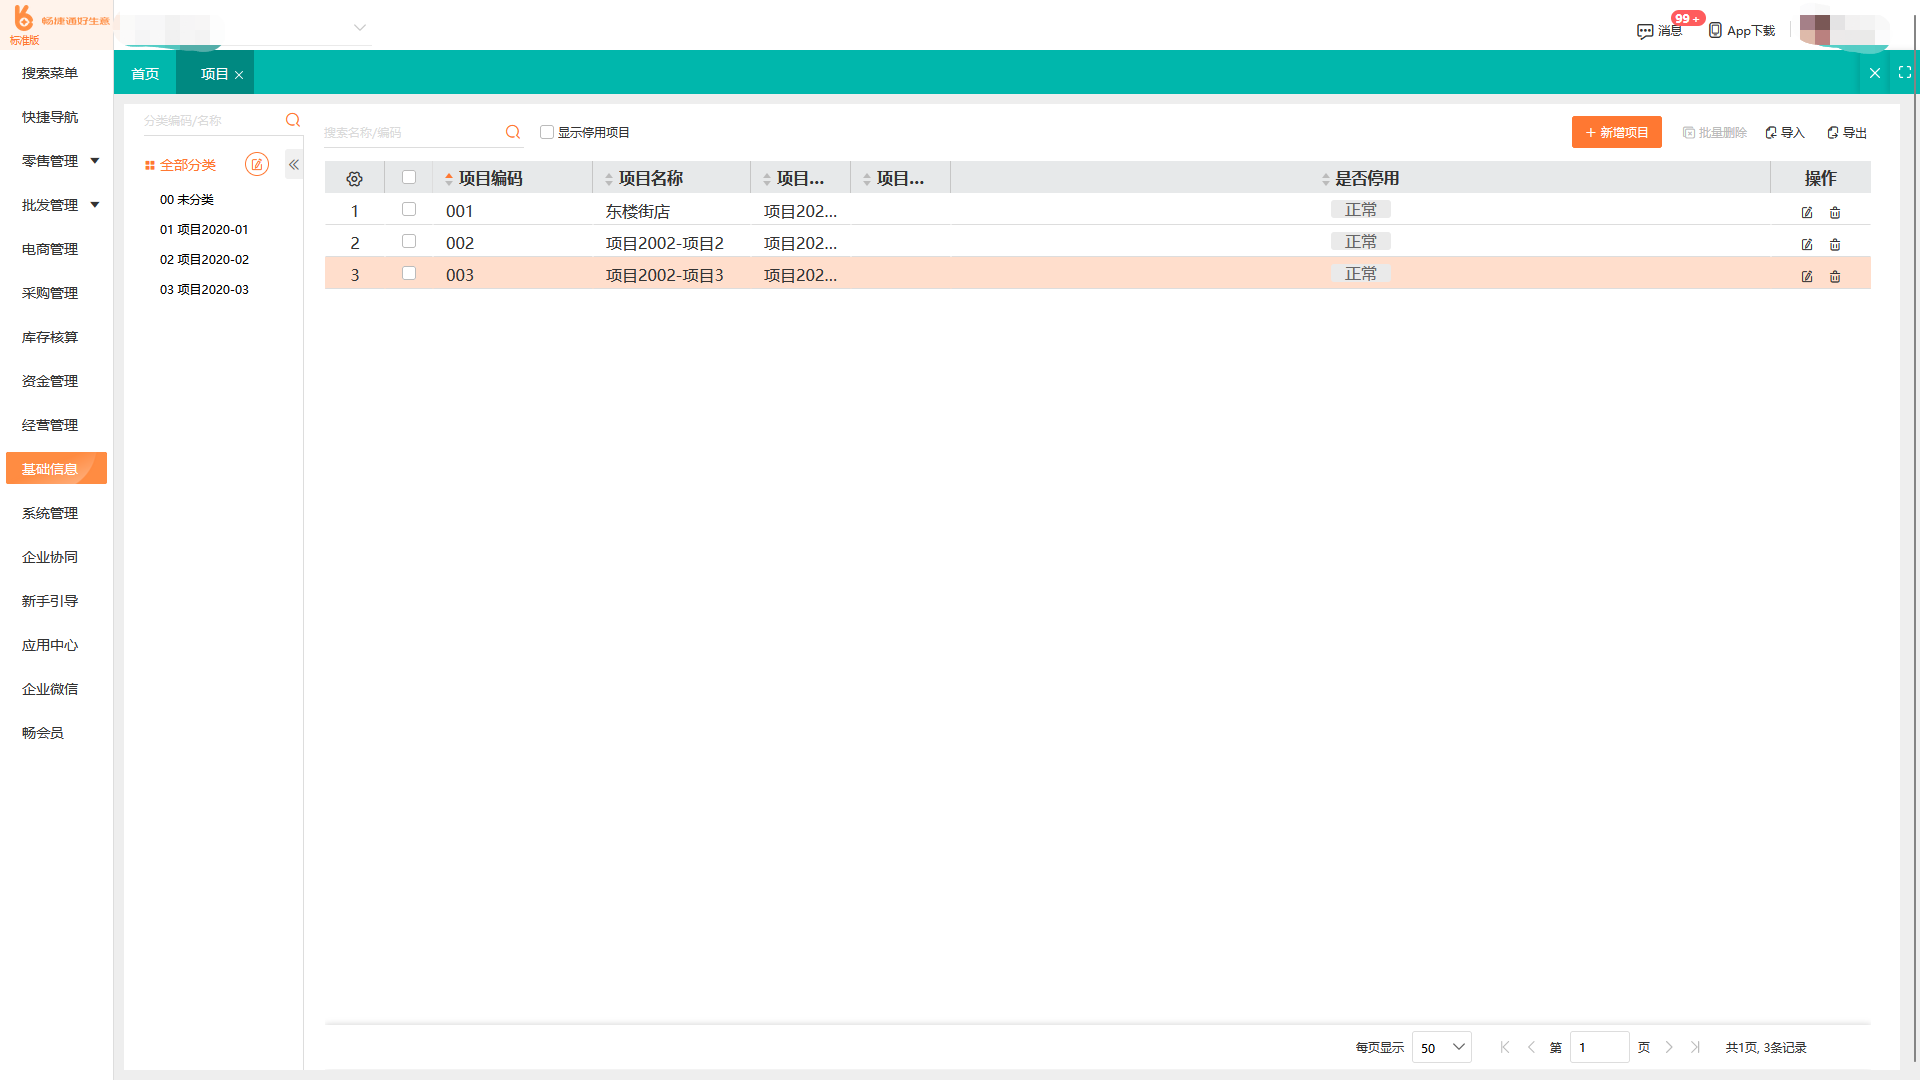1920x1080 pixels.
Task: Click the 新增项目 button
Action: pyautogui.click(x=1615, y=132)
